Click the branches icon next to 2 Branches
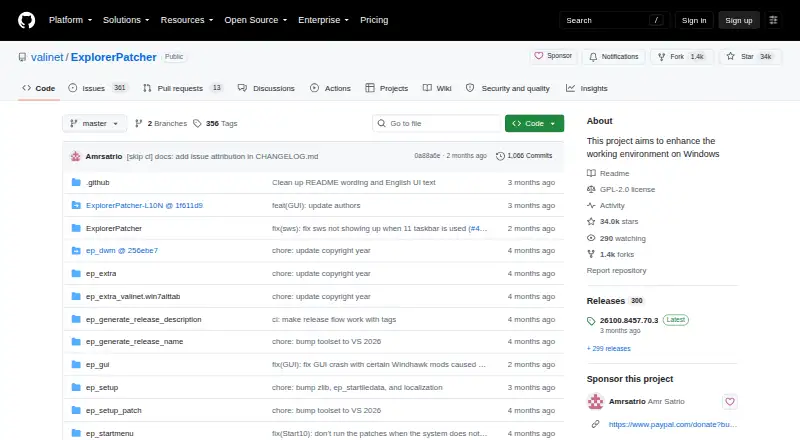Viewport: 800px width, 440px height. (x=138, y=124)
